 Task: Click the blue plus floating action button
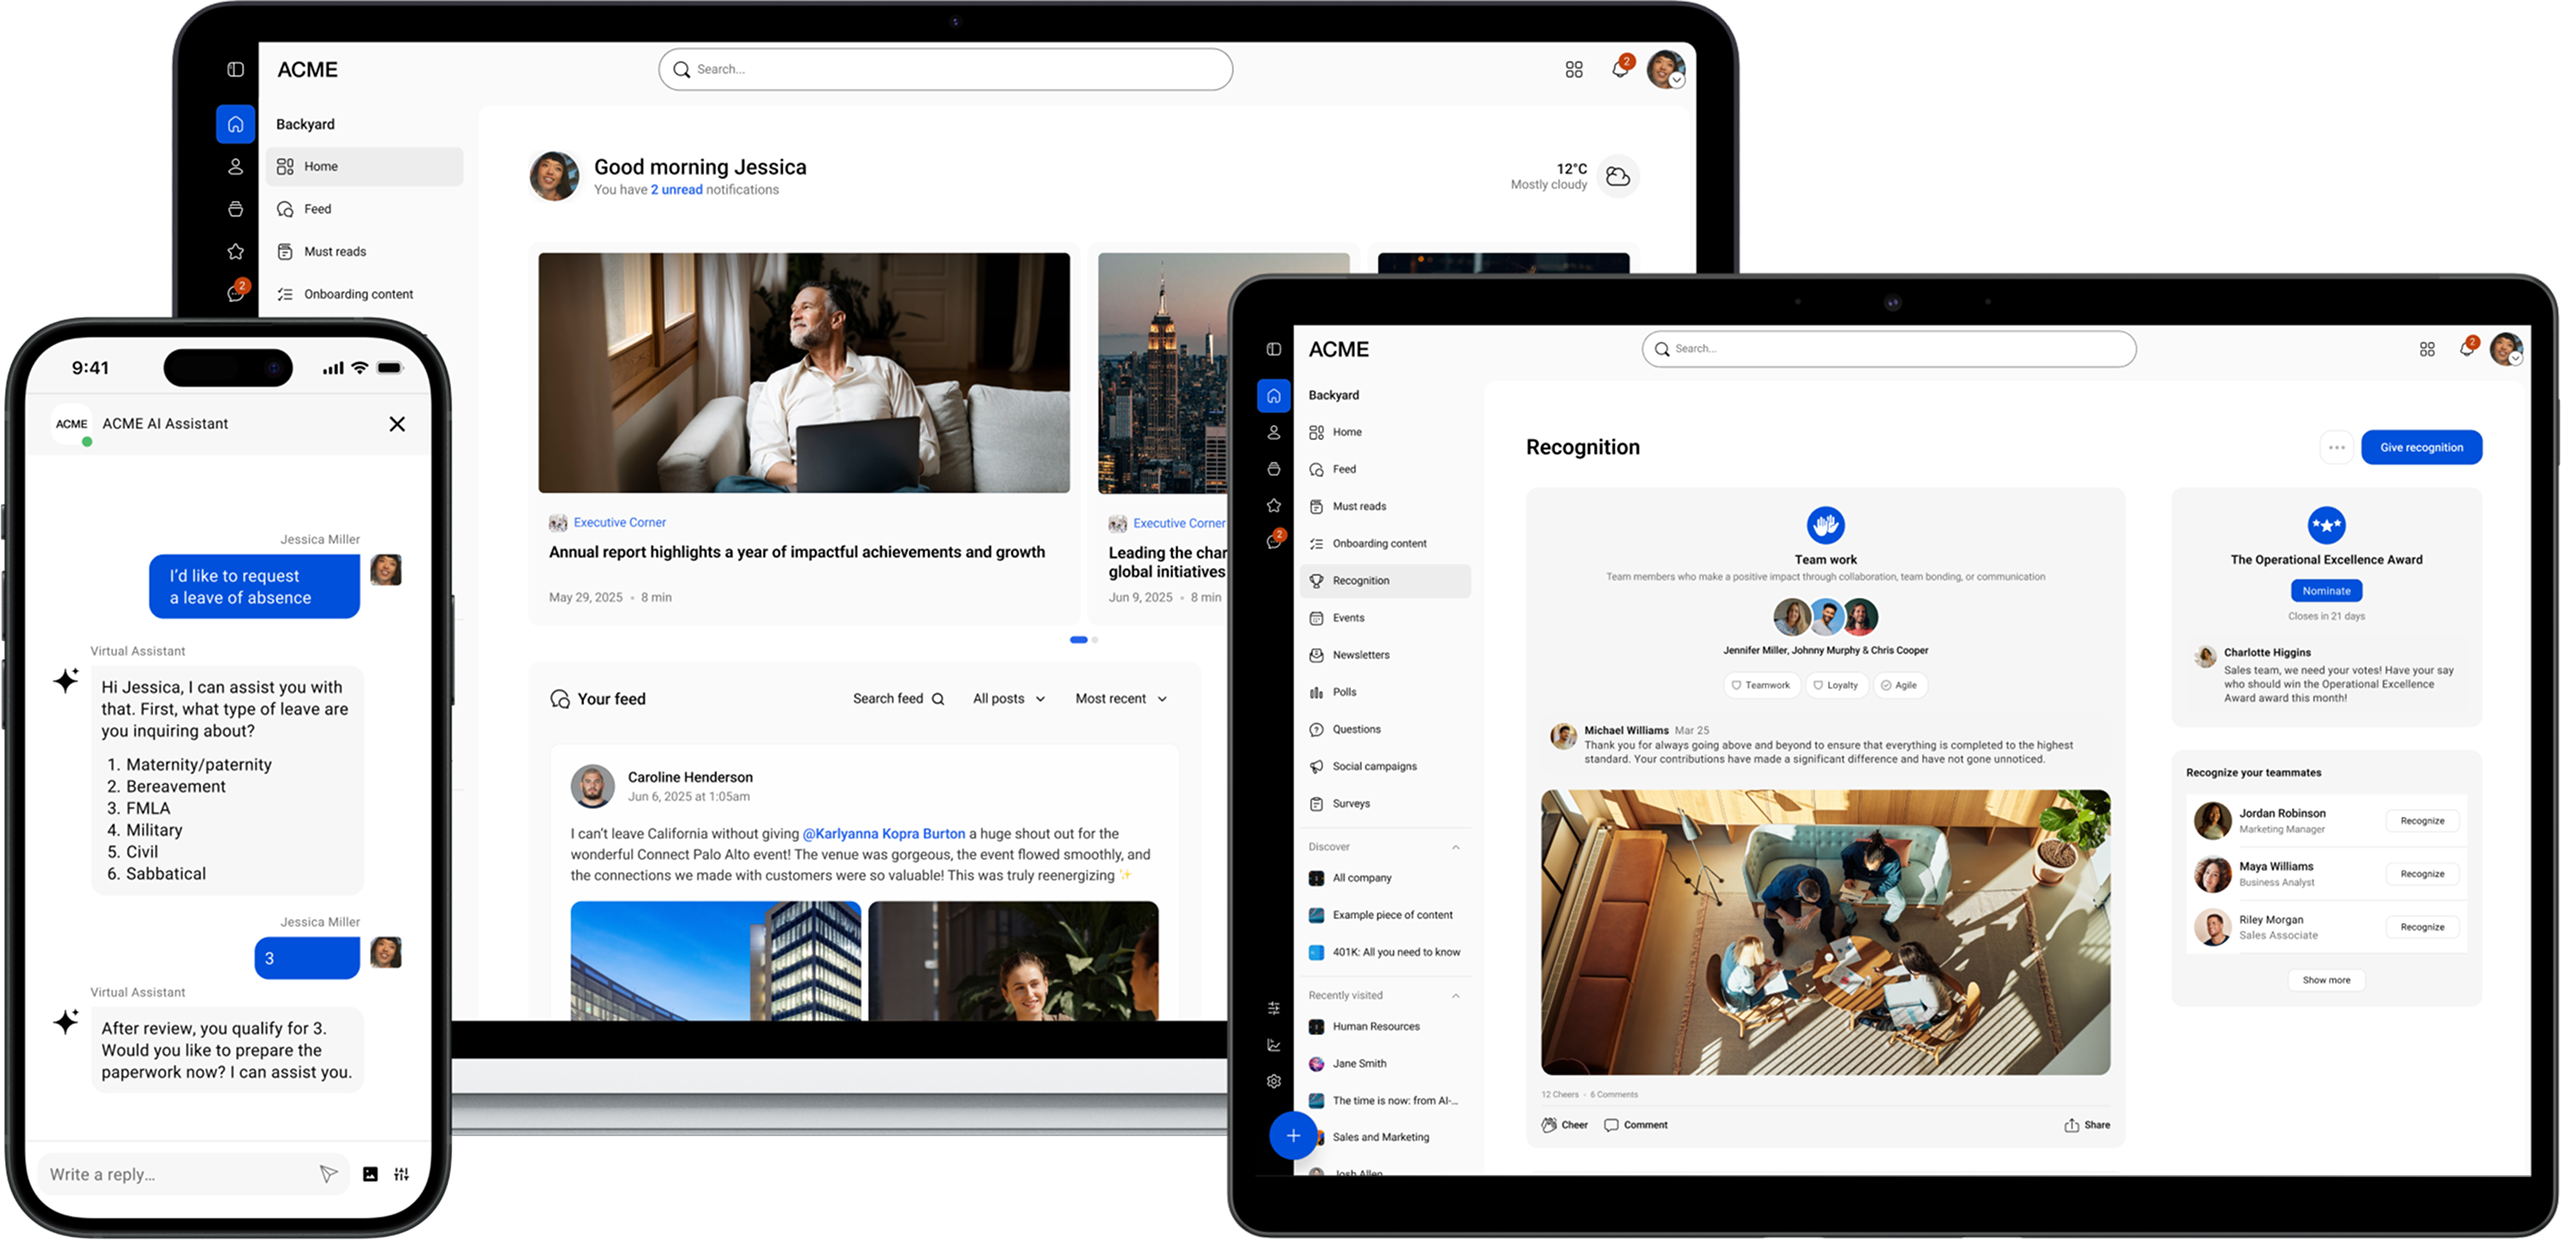click(1293, 1136)
